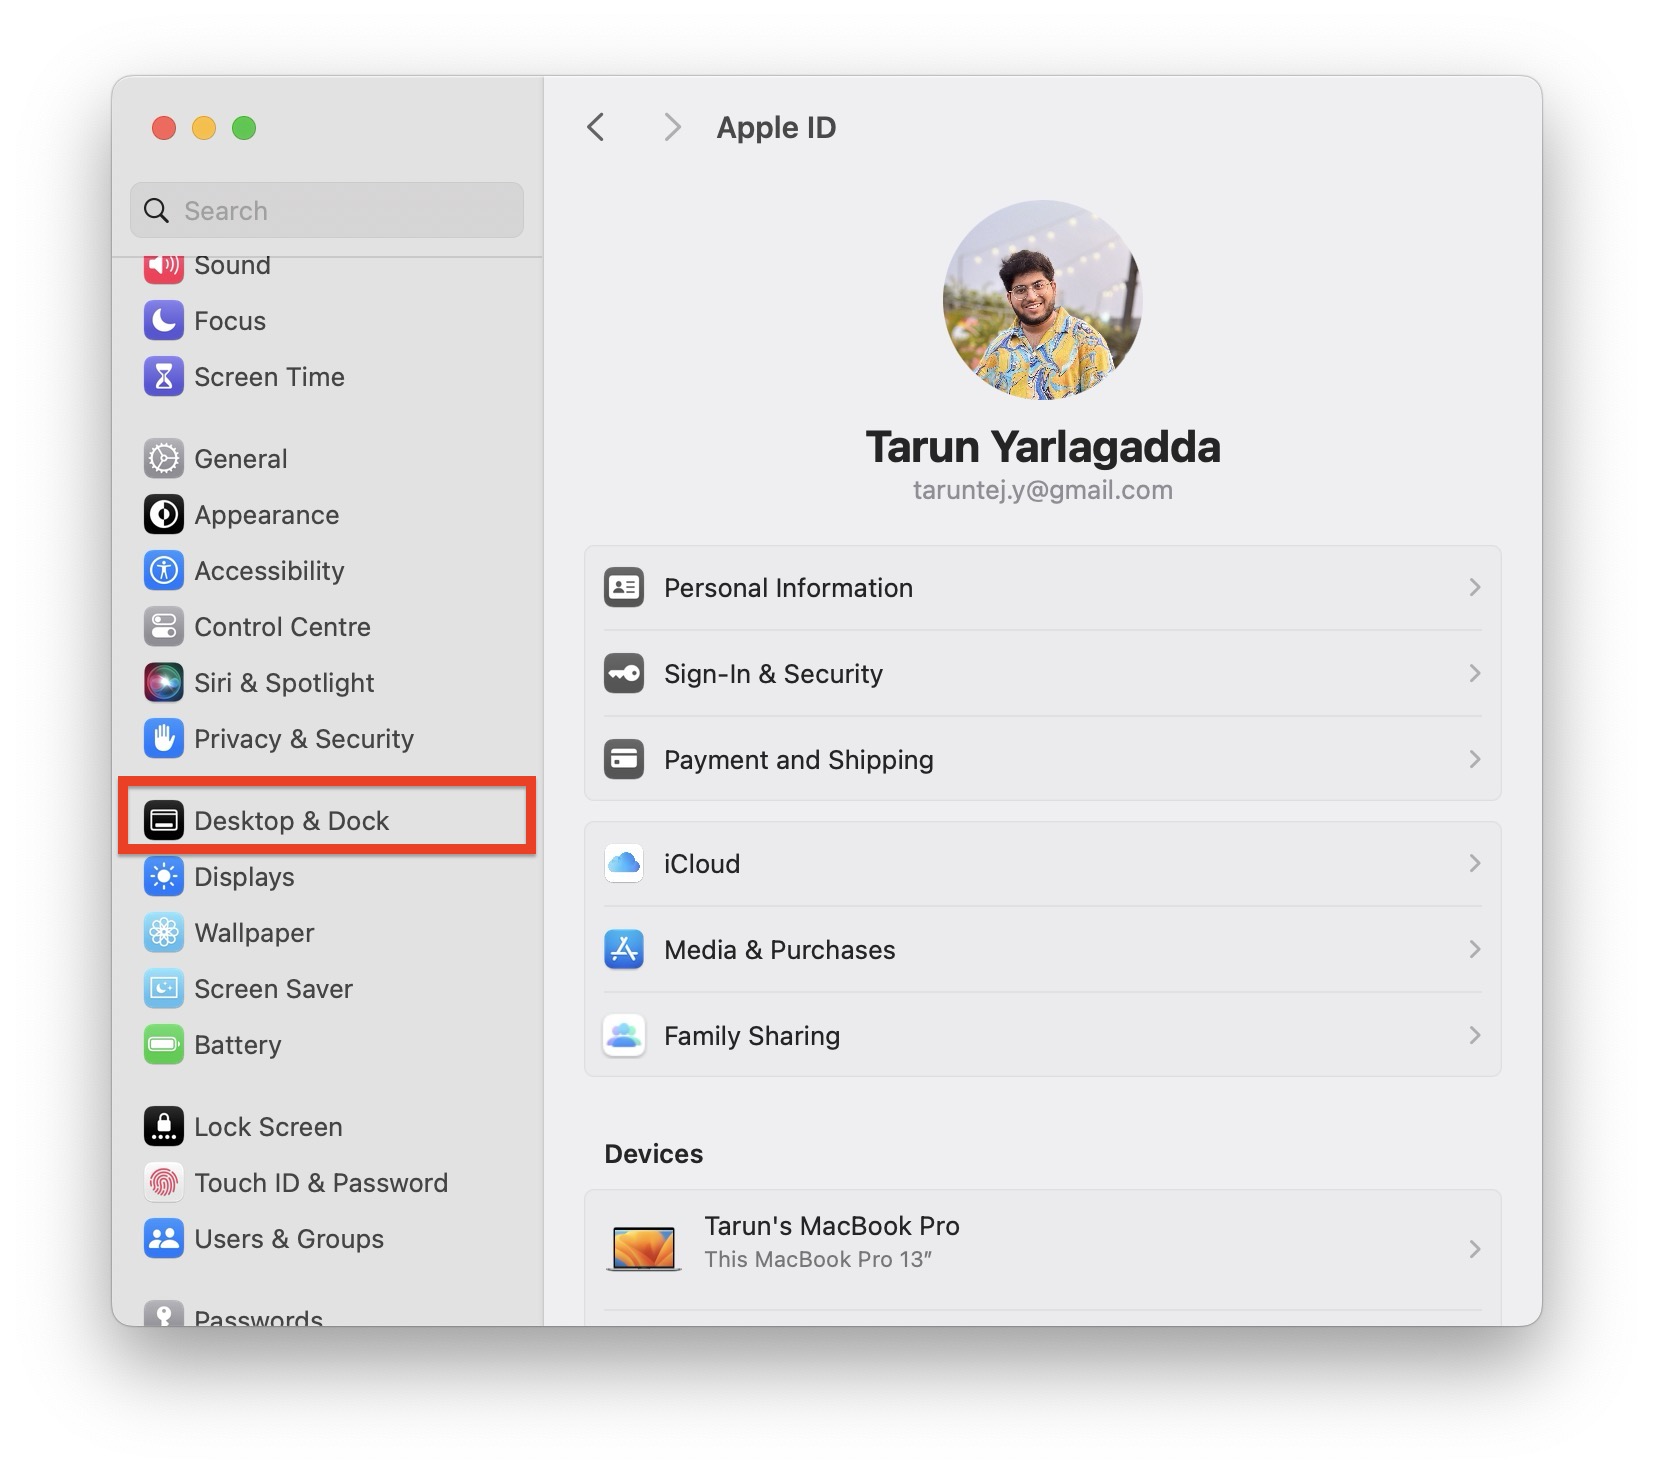The width and height of the screenshot is (1654, 1474).
Task: Click the Family Sharing icon
Action: coord(624,1035)
